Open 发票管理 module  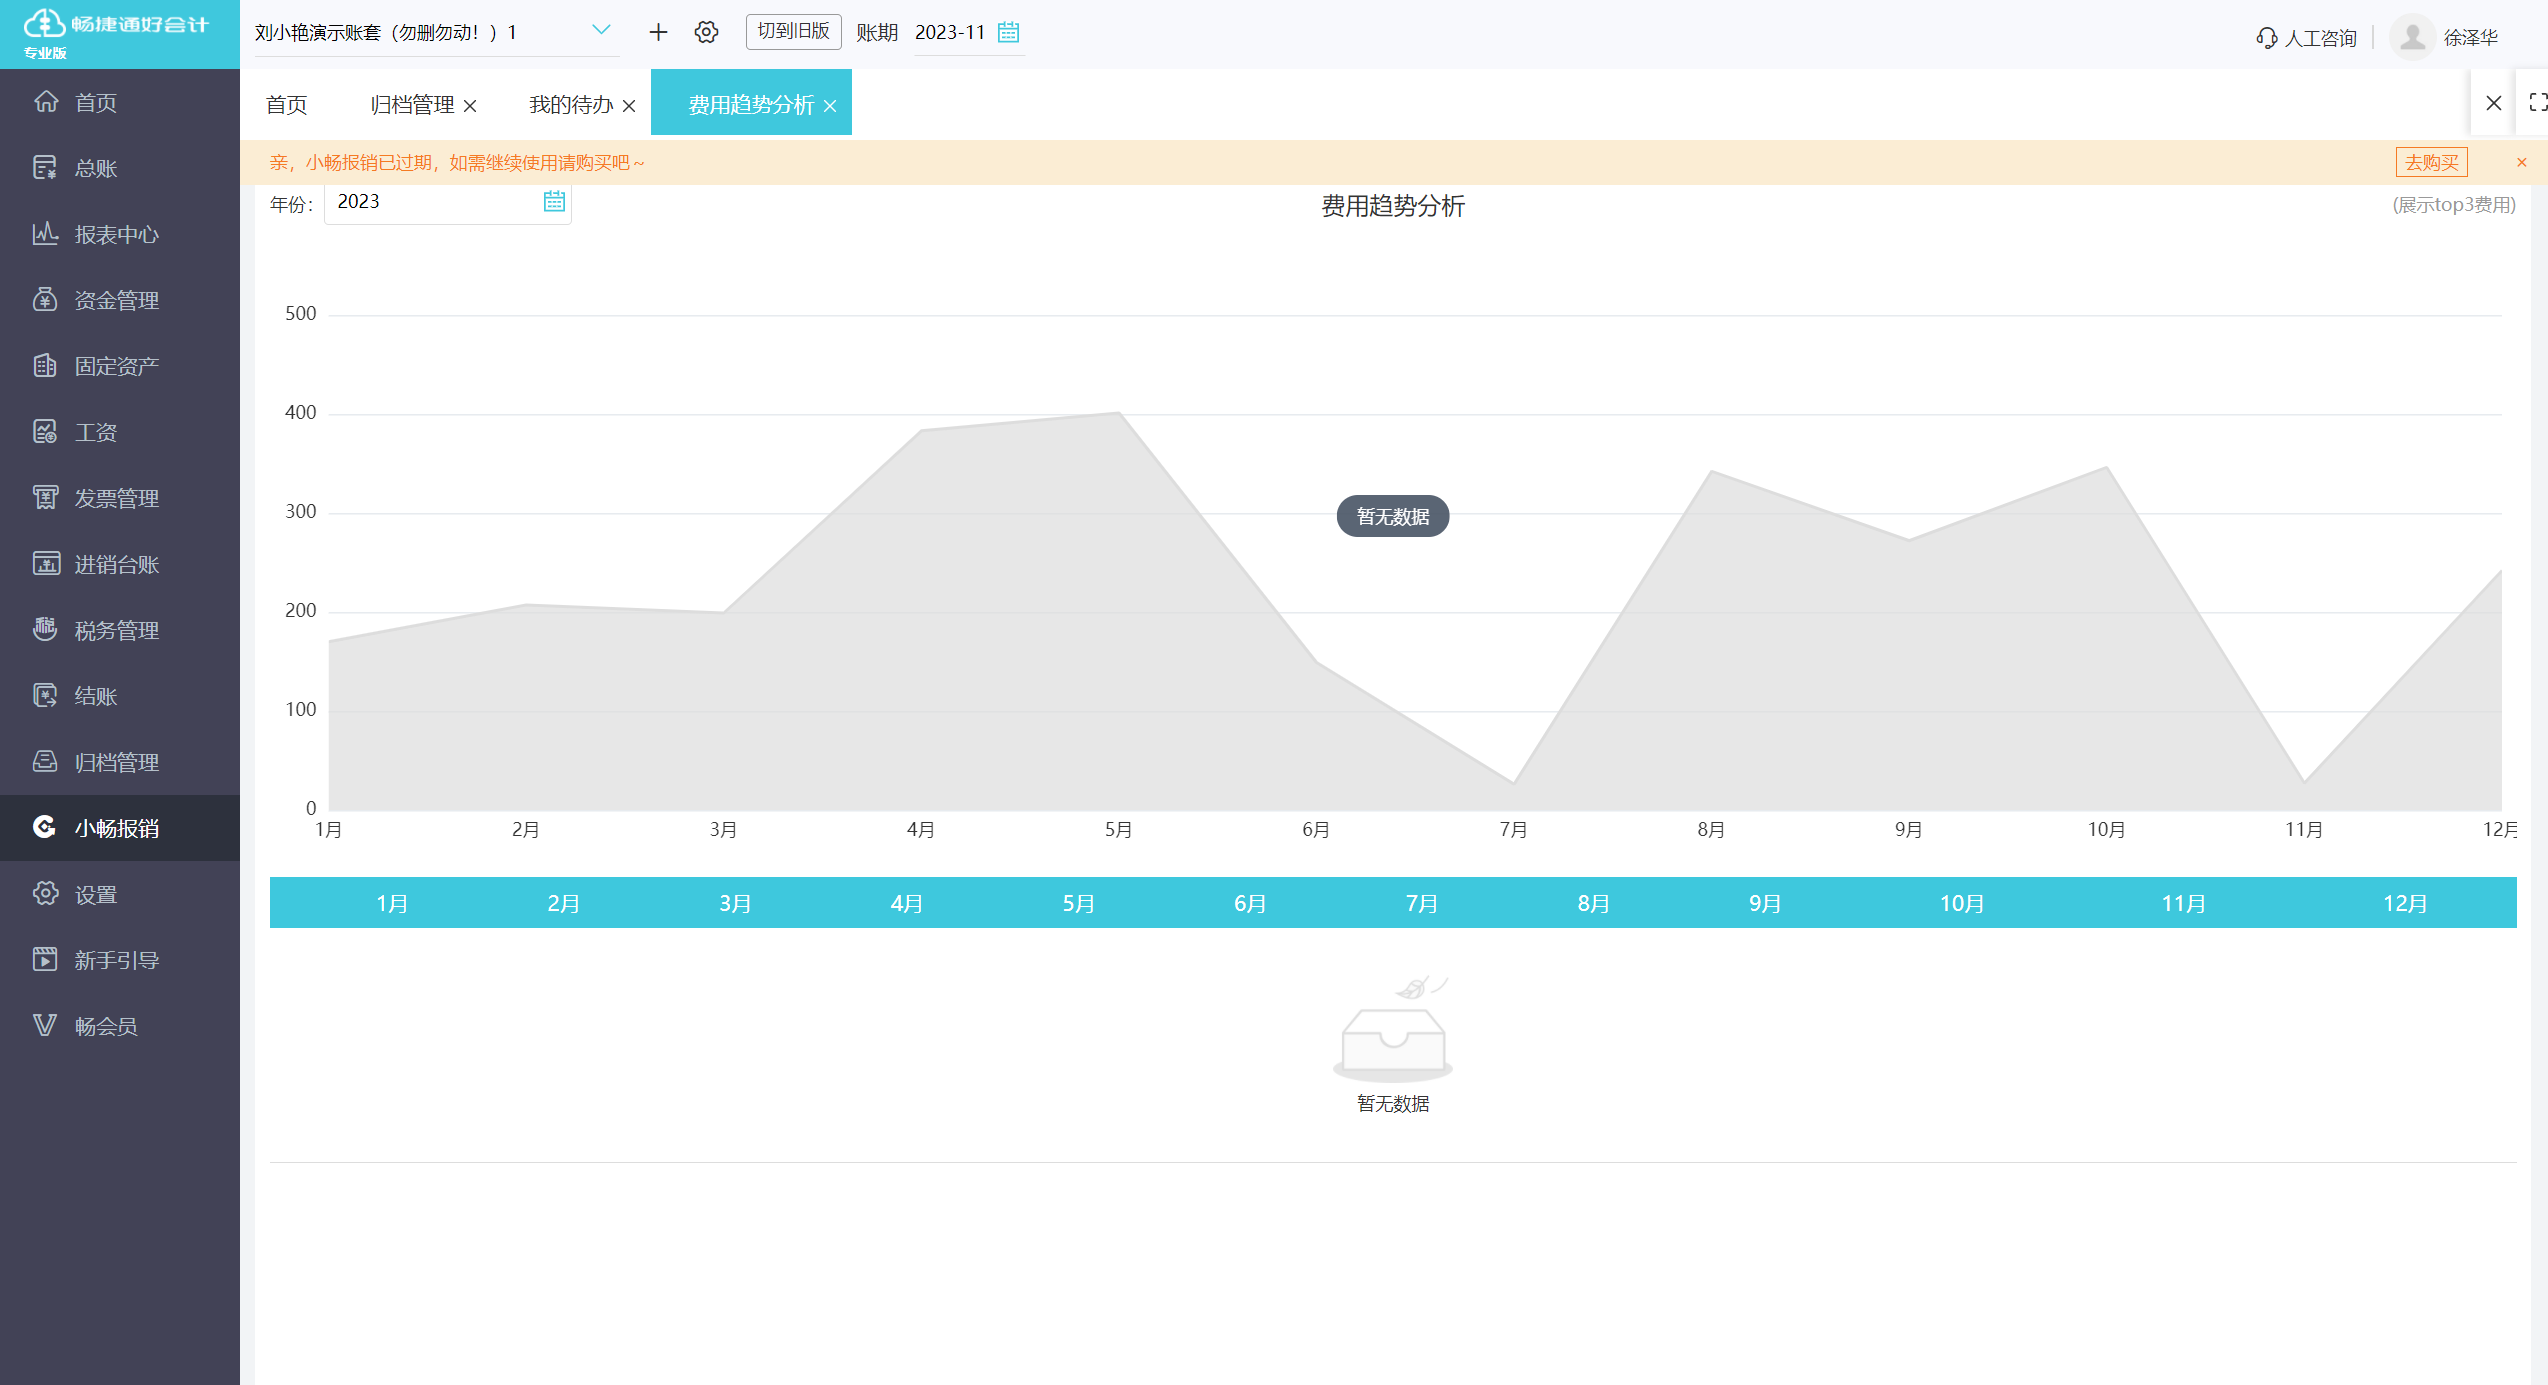[119, 496]
